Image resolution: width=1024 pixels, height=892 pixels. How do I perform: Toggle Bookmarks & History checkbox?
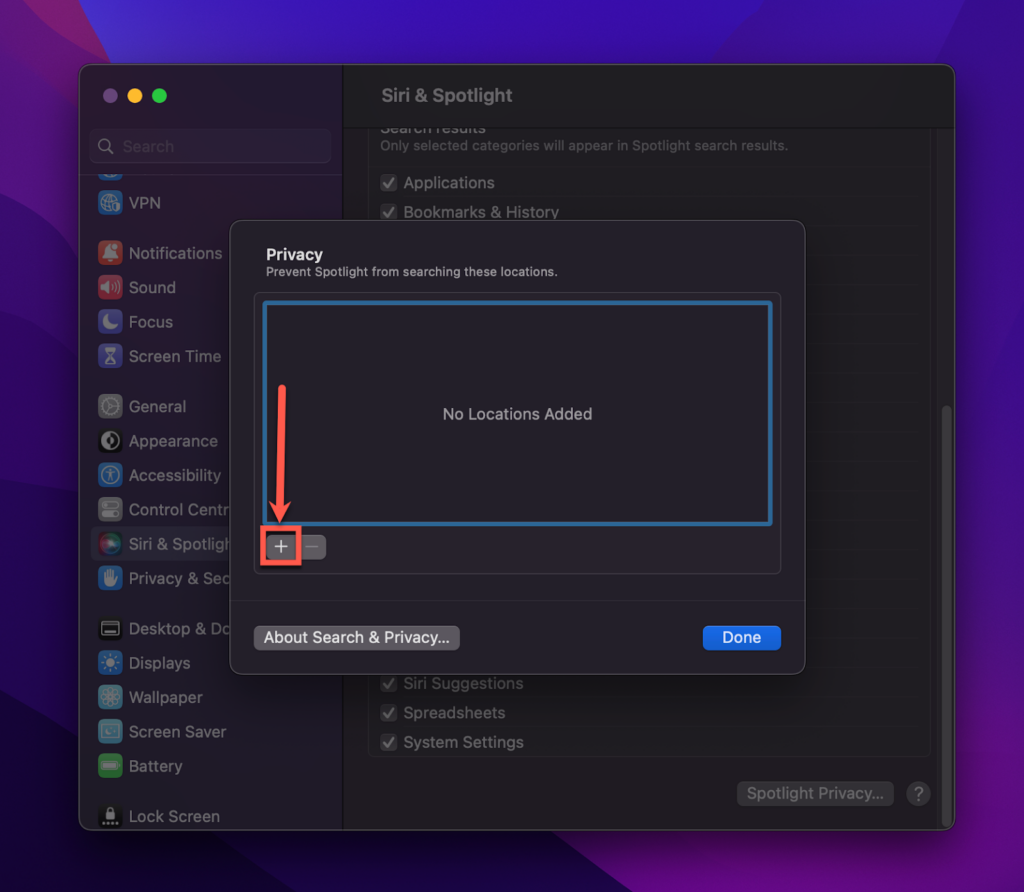pyautogui.click(x=389, y=212)
